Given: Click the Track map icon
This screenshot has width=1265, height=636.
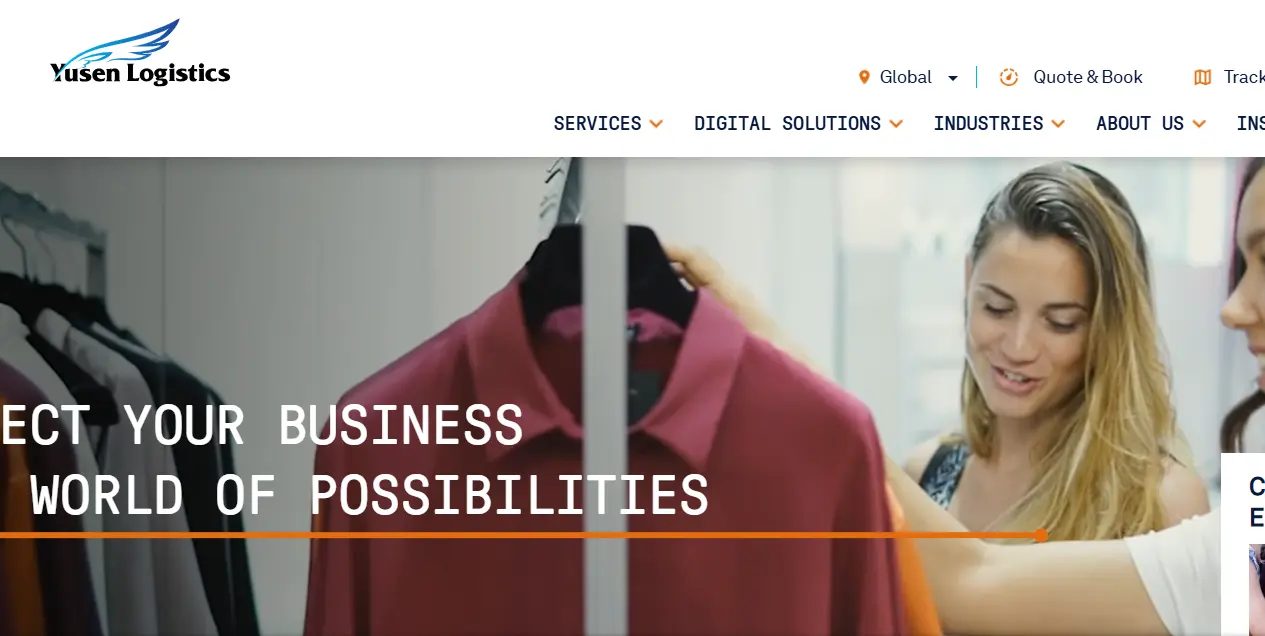Looking at the screenshot, I should click(1203, 77).
